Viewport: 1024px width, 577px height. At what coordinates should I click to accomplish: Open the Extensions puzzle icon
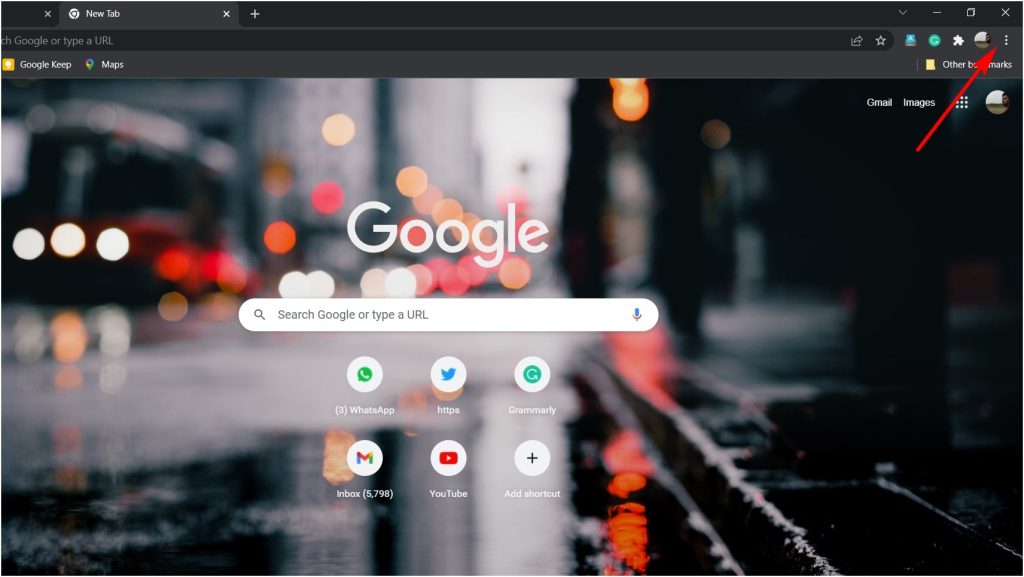click(x=958, y=40)
